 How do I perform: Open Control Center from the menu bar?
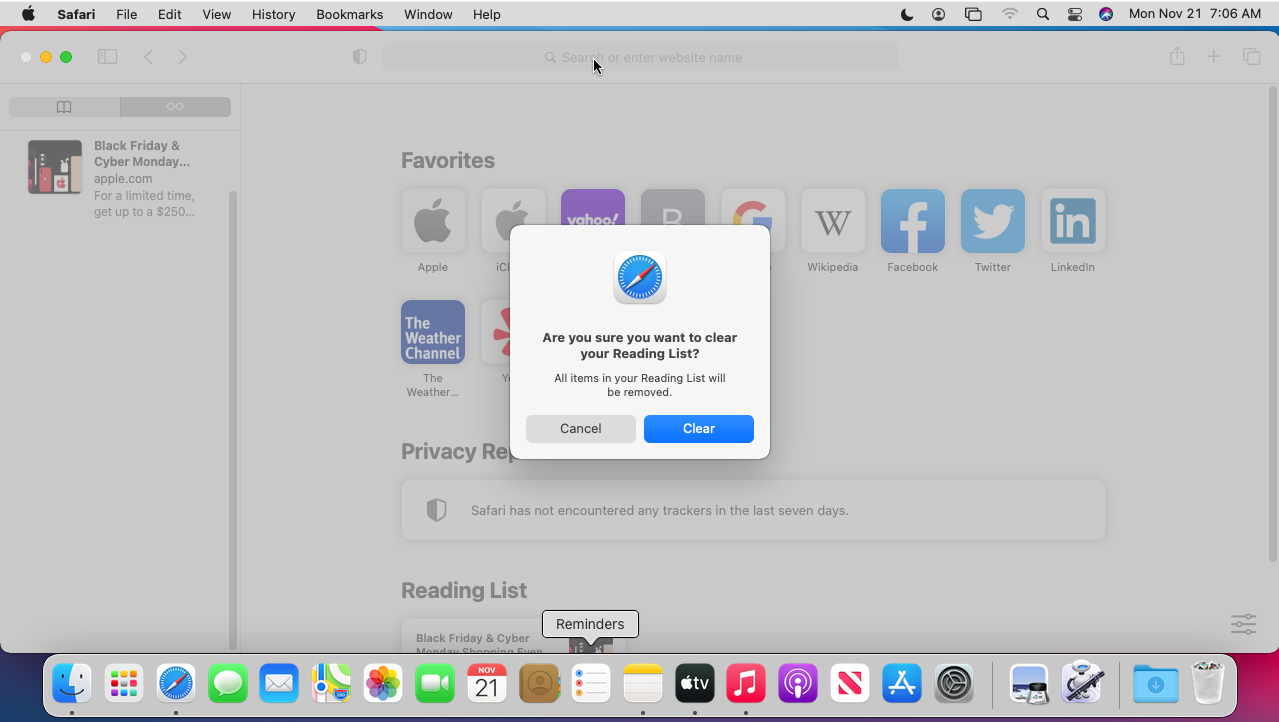click(x=1074, y=14)
